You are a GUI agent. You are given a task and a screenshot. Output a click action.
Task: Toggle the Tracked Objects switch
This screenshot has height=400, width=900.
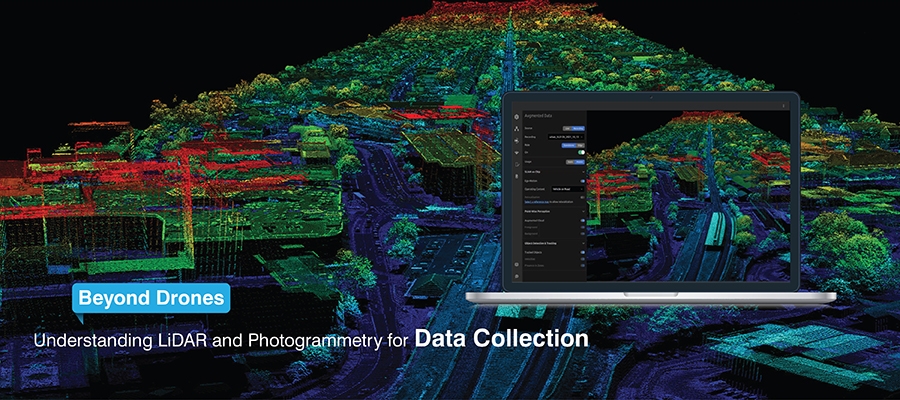tap(584, 254)
